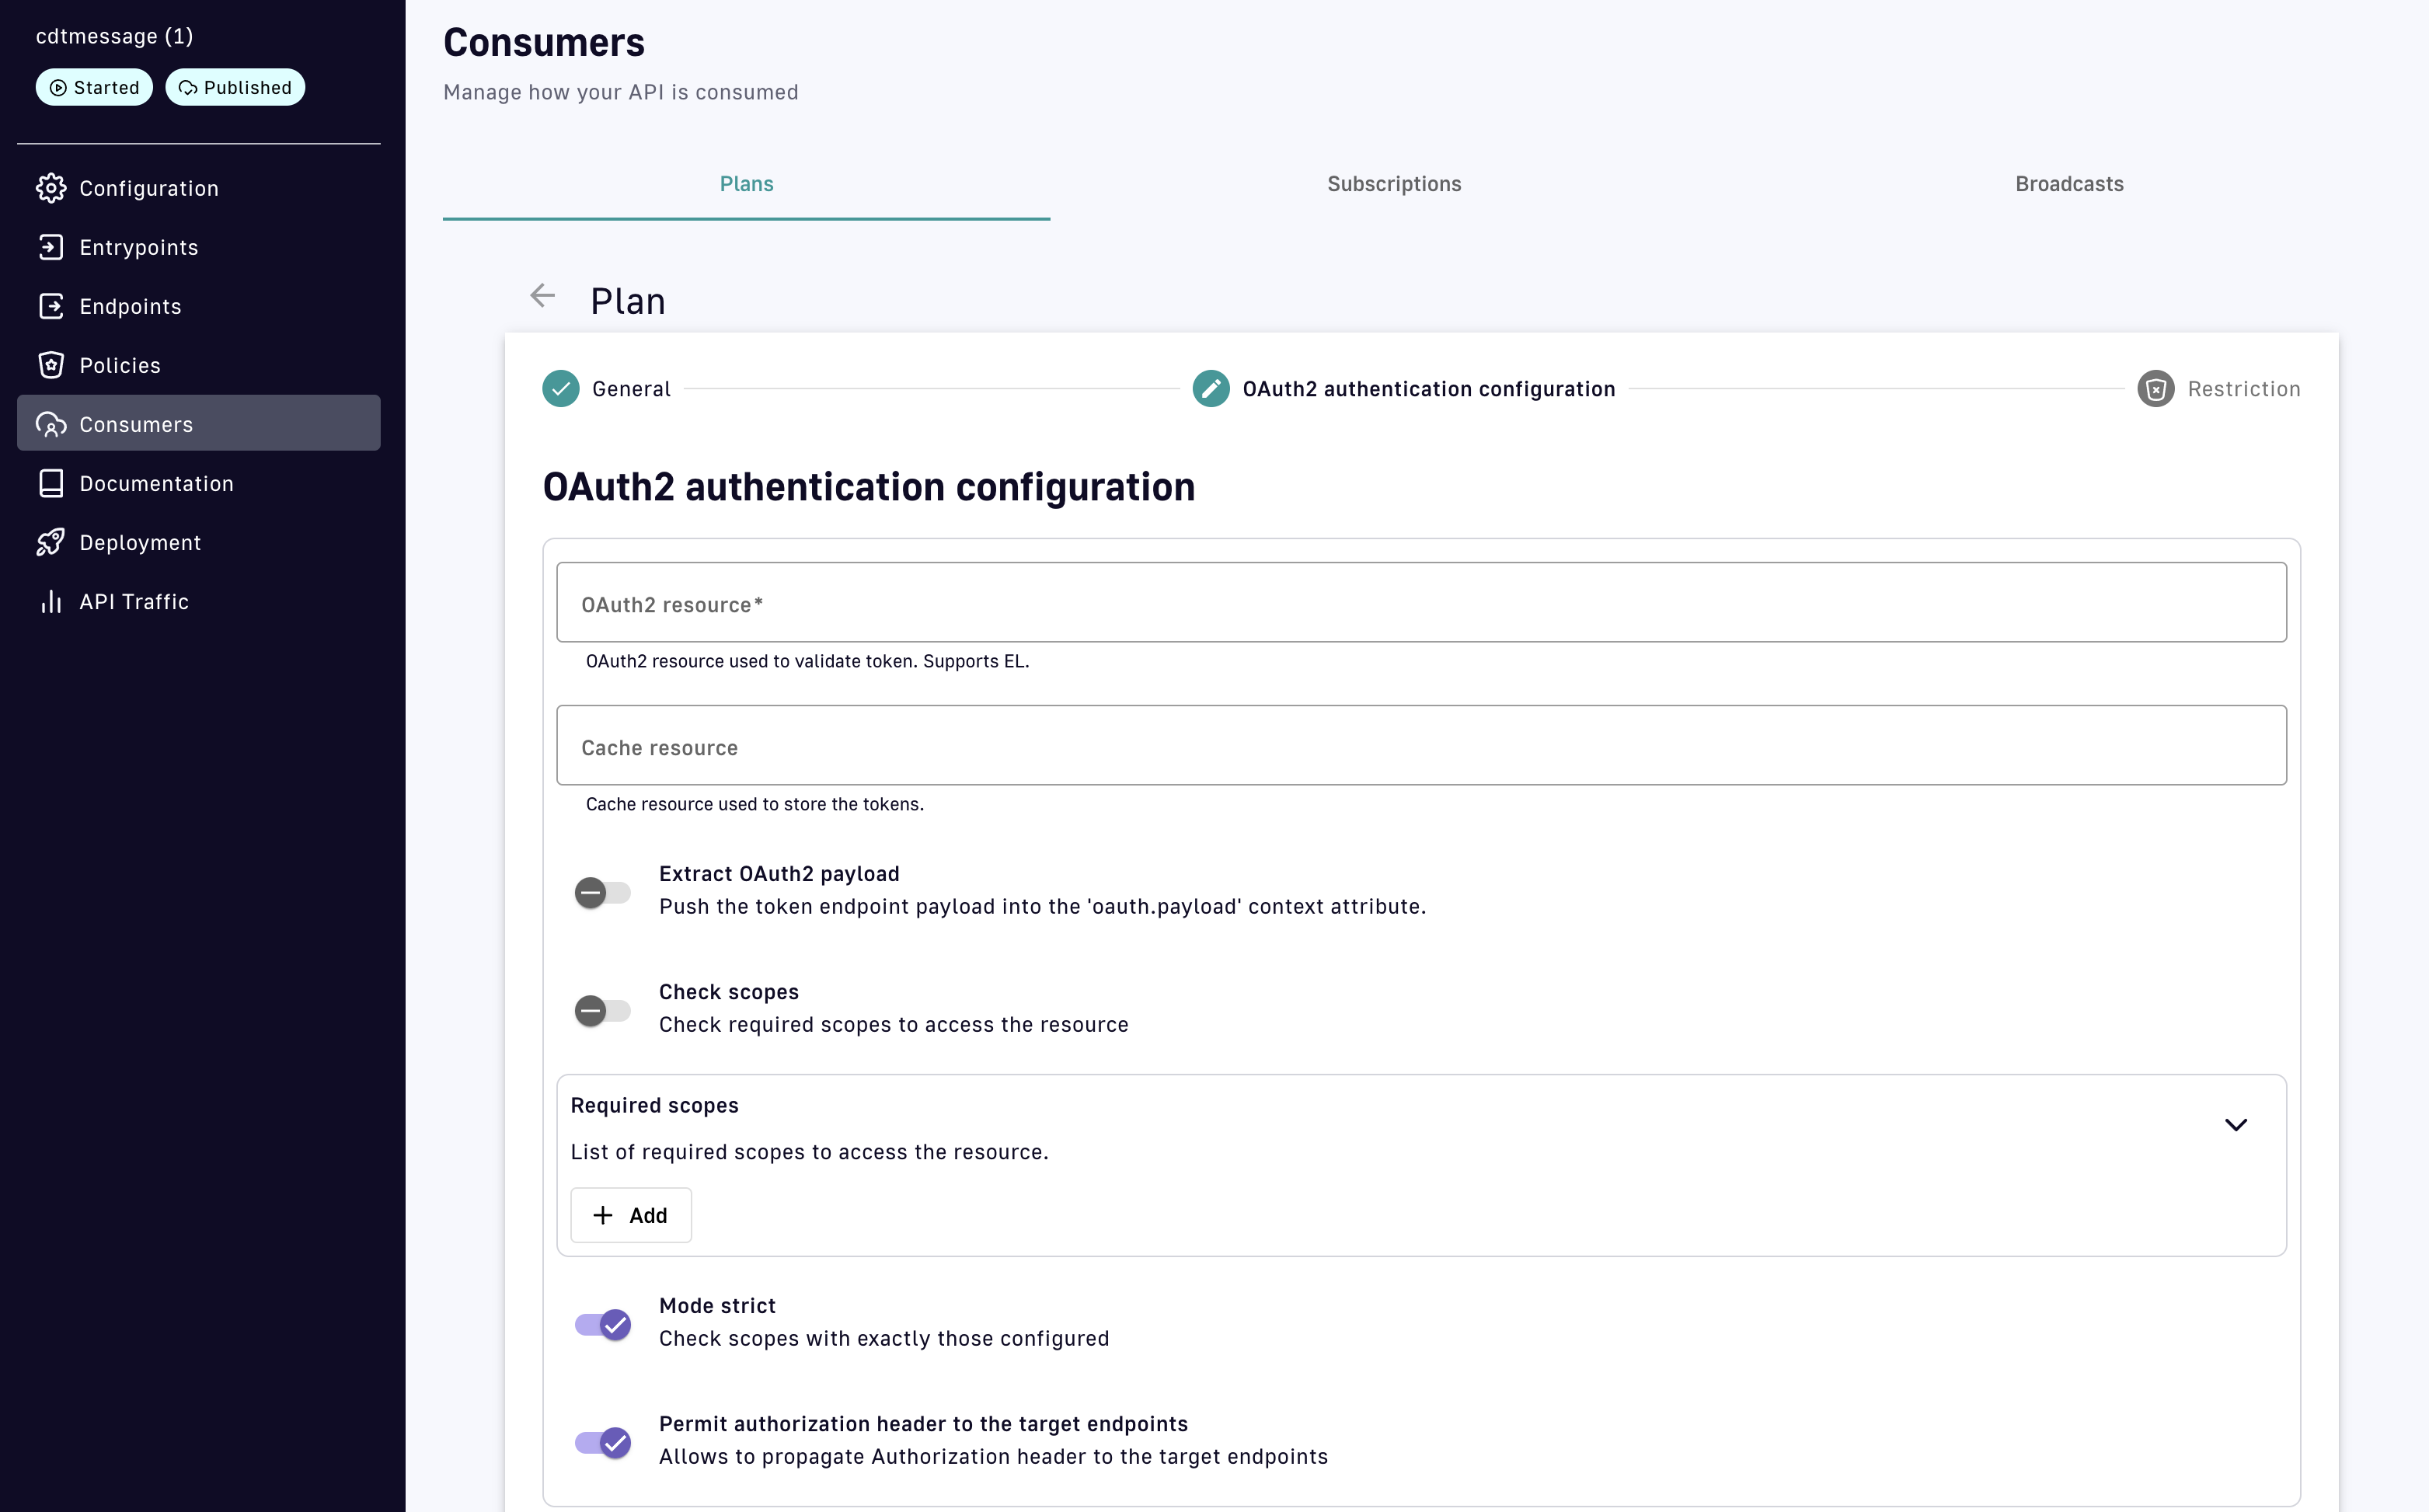This screenshot has height=1512, width=2429.
Task: Open Configuration from the sidebar gear icon
Action: [52, 188]
